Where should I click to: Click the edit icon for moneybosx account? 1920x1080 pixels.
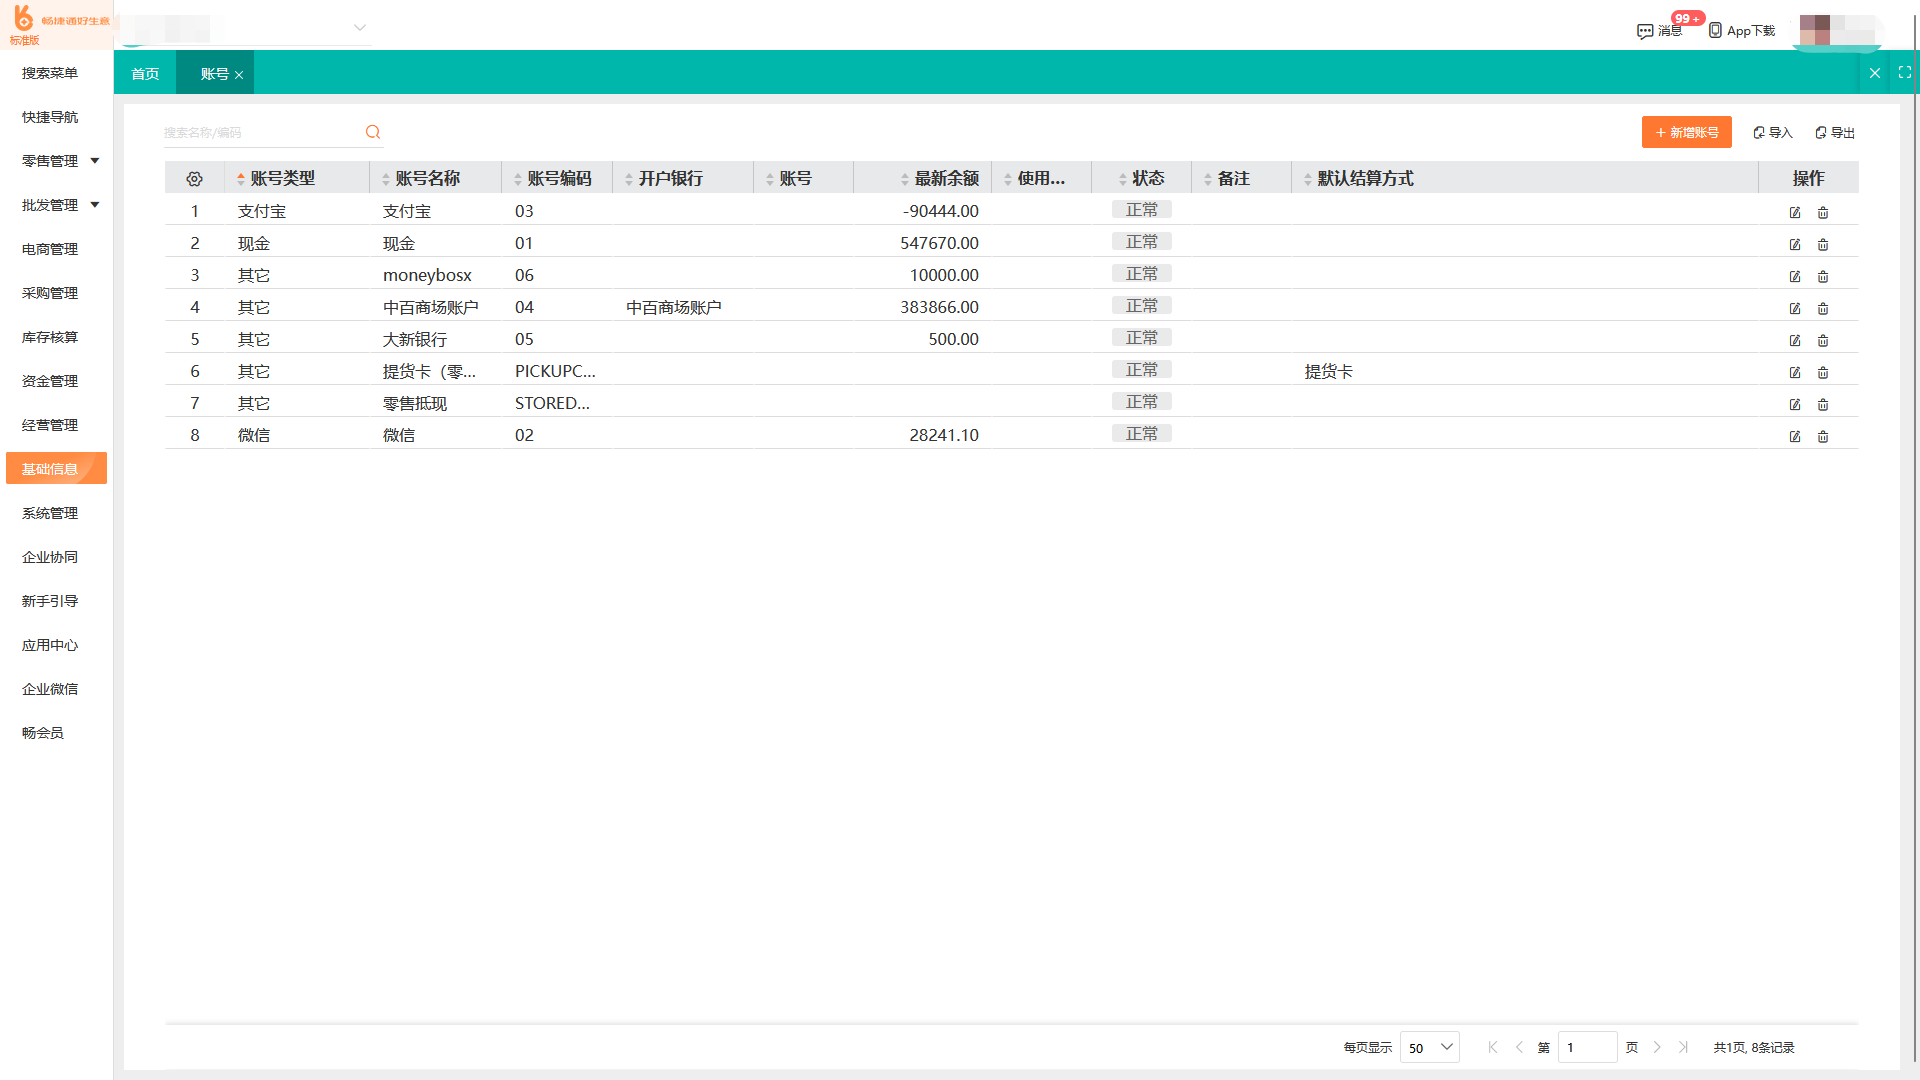tap(1795, 274)
